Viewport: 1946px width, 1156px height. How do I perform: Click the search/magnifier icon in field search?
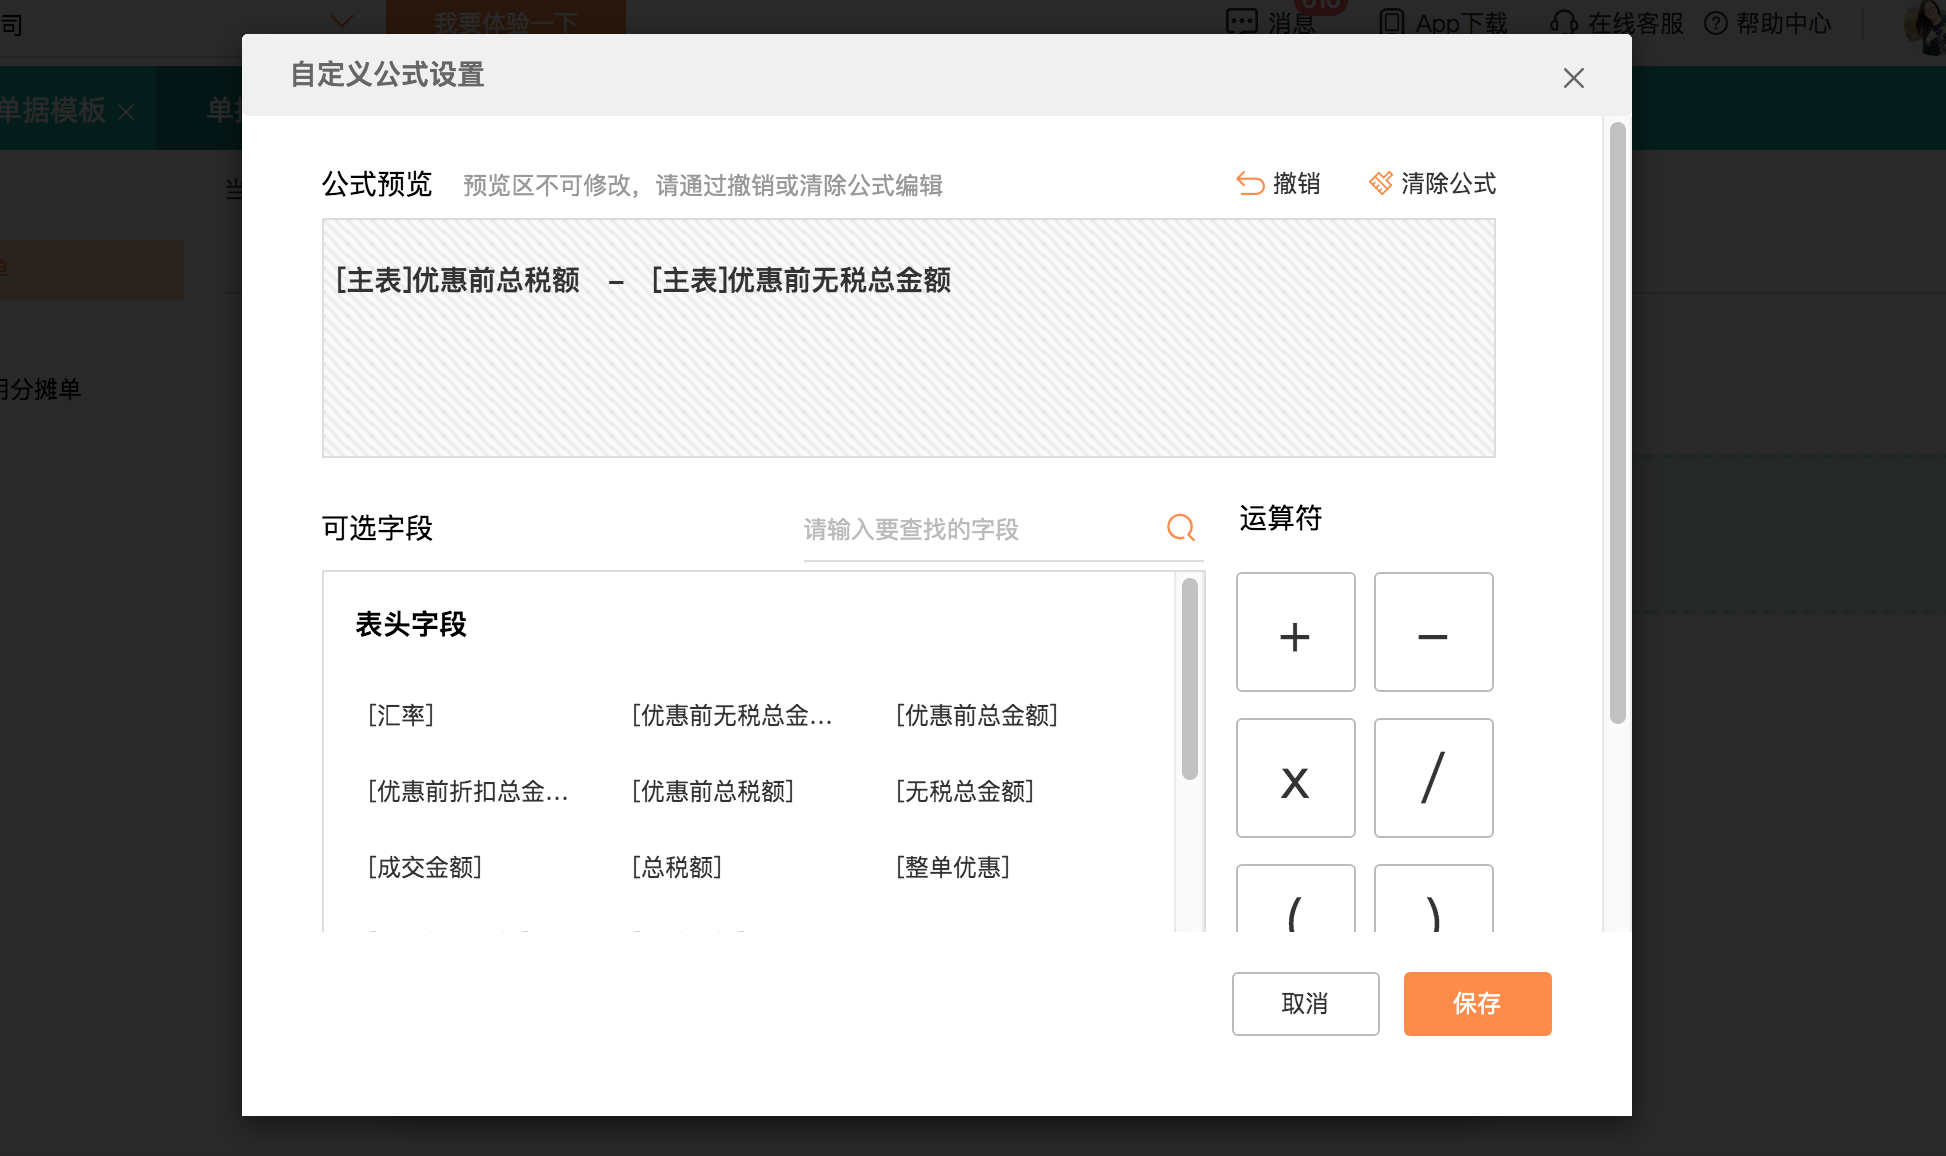pos(1179,528)
